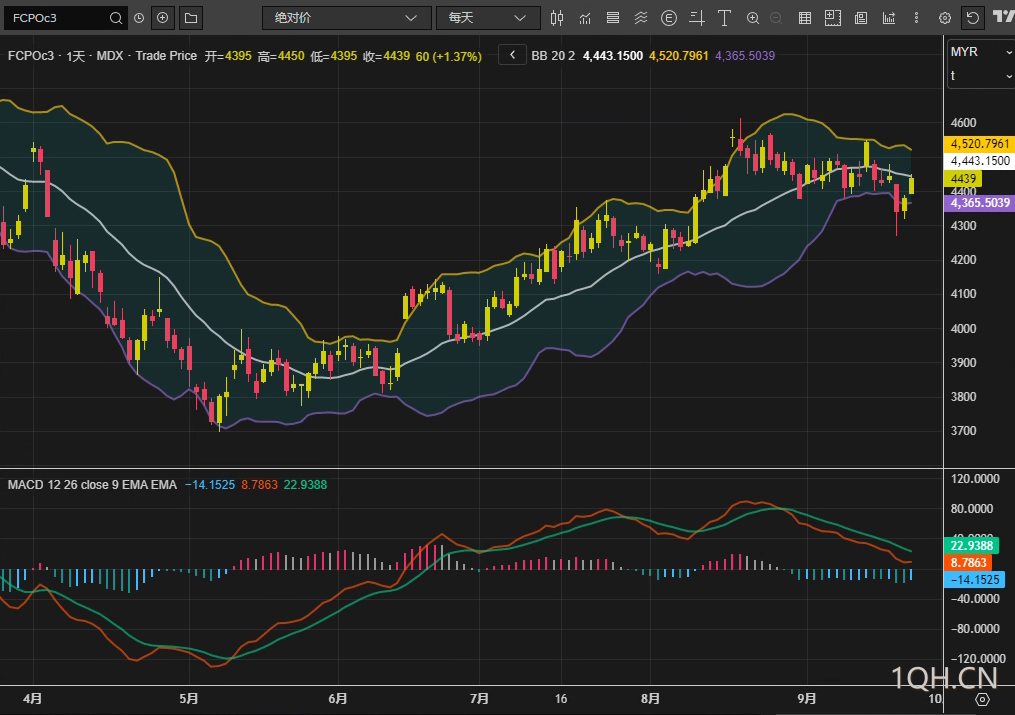The height and width of the screenshot is (715, 1015).
Task: Open the folder icon beside symbol search
Action: (x=190, y=18)
